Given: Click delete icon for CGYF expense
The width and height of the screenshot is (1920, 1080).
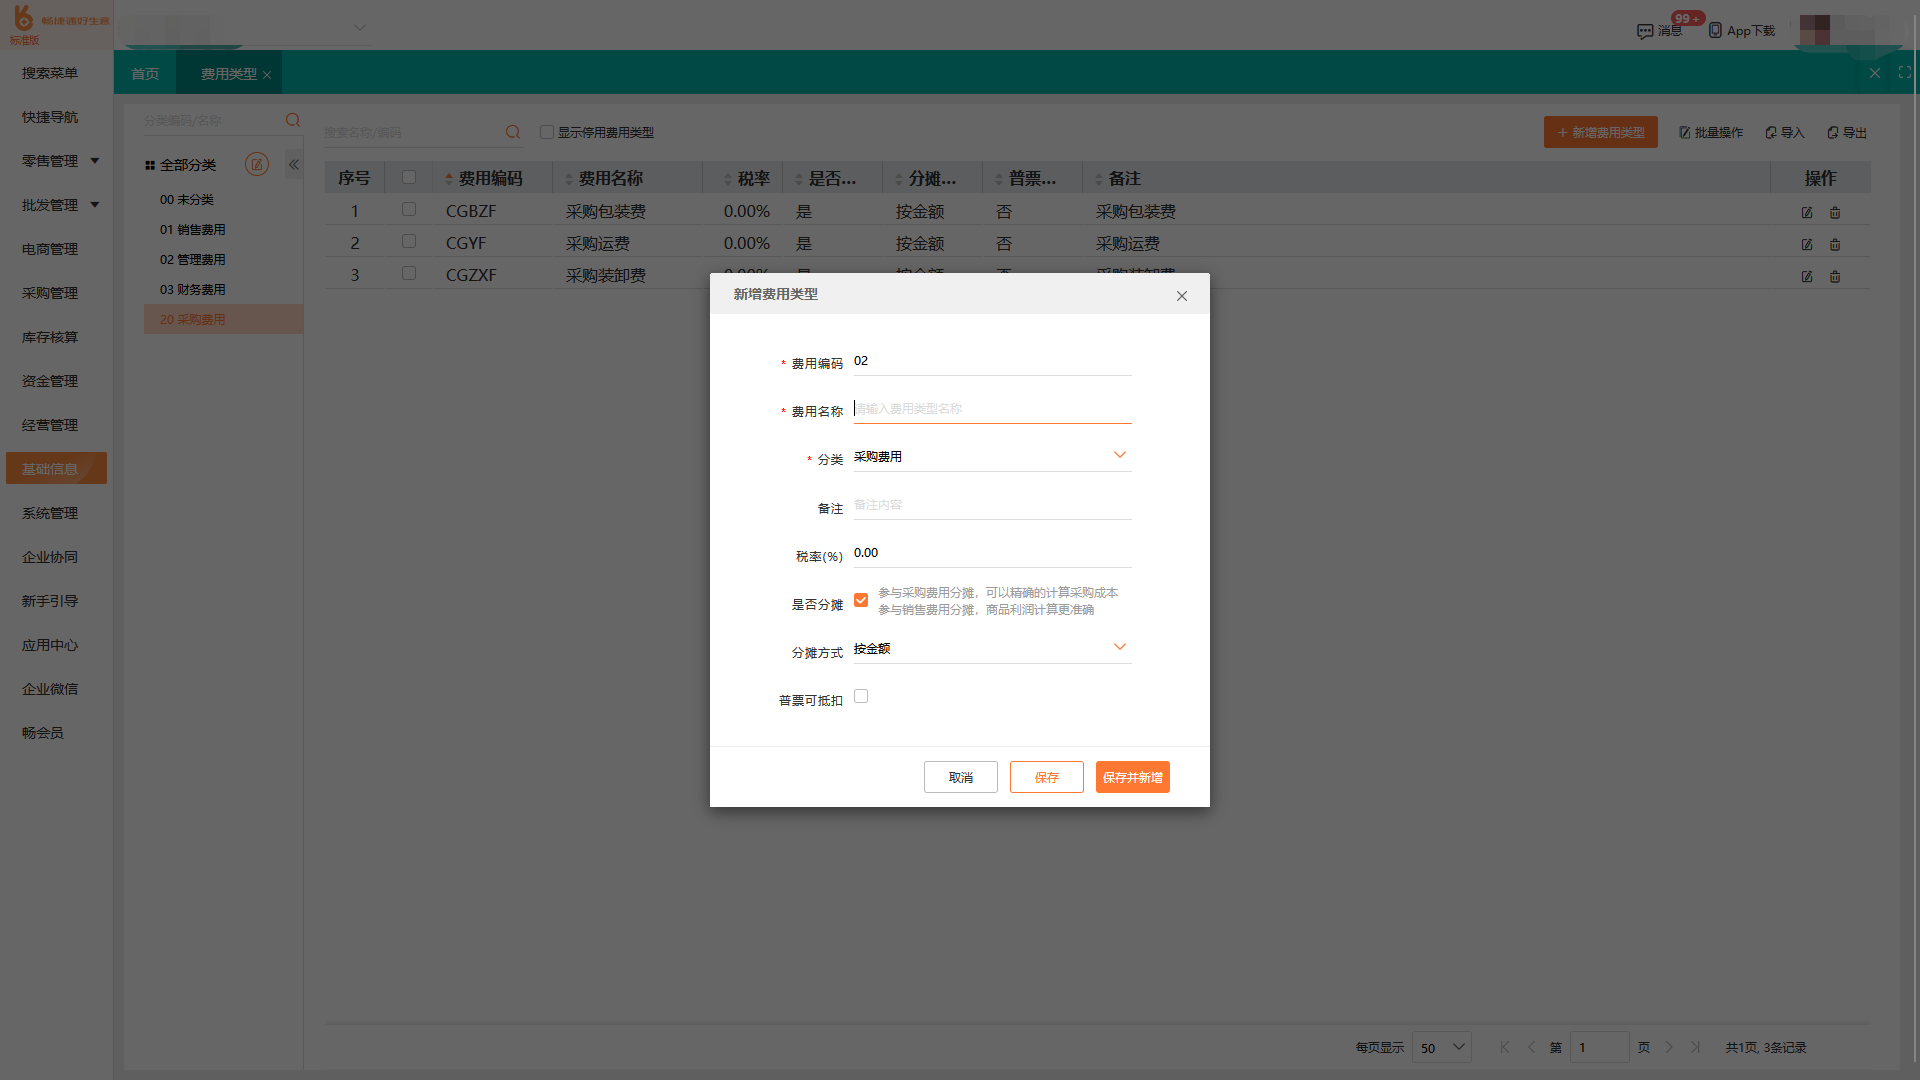Looking at the screenshot, I should (x=1834, y=244).
